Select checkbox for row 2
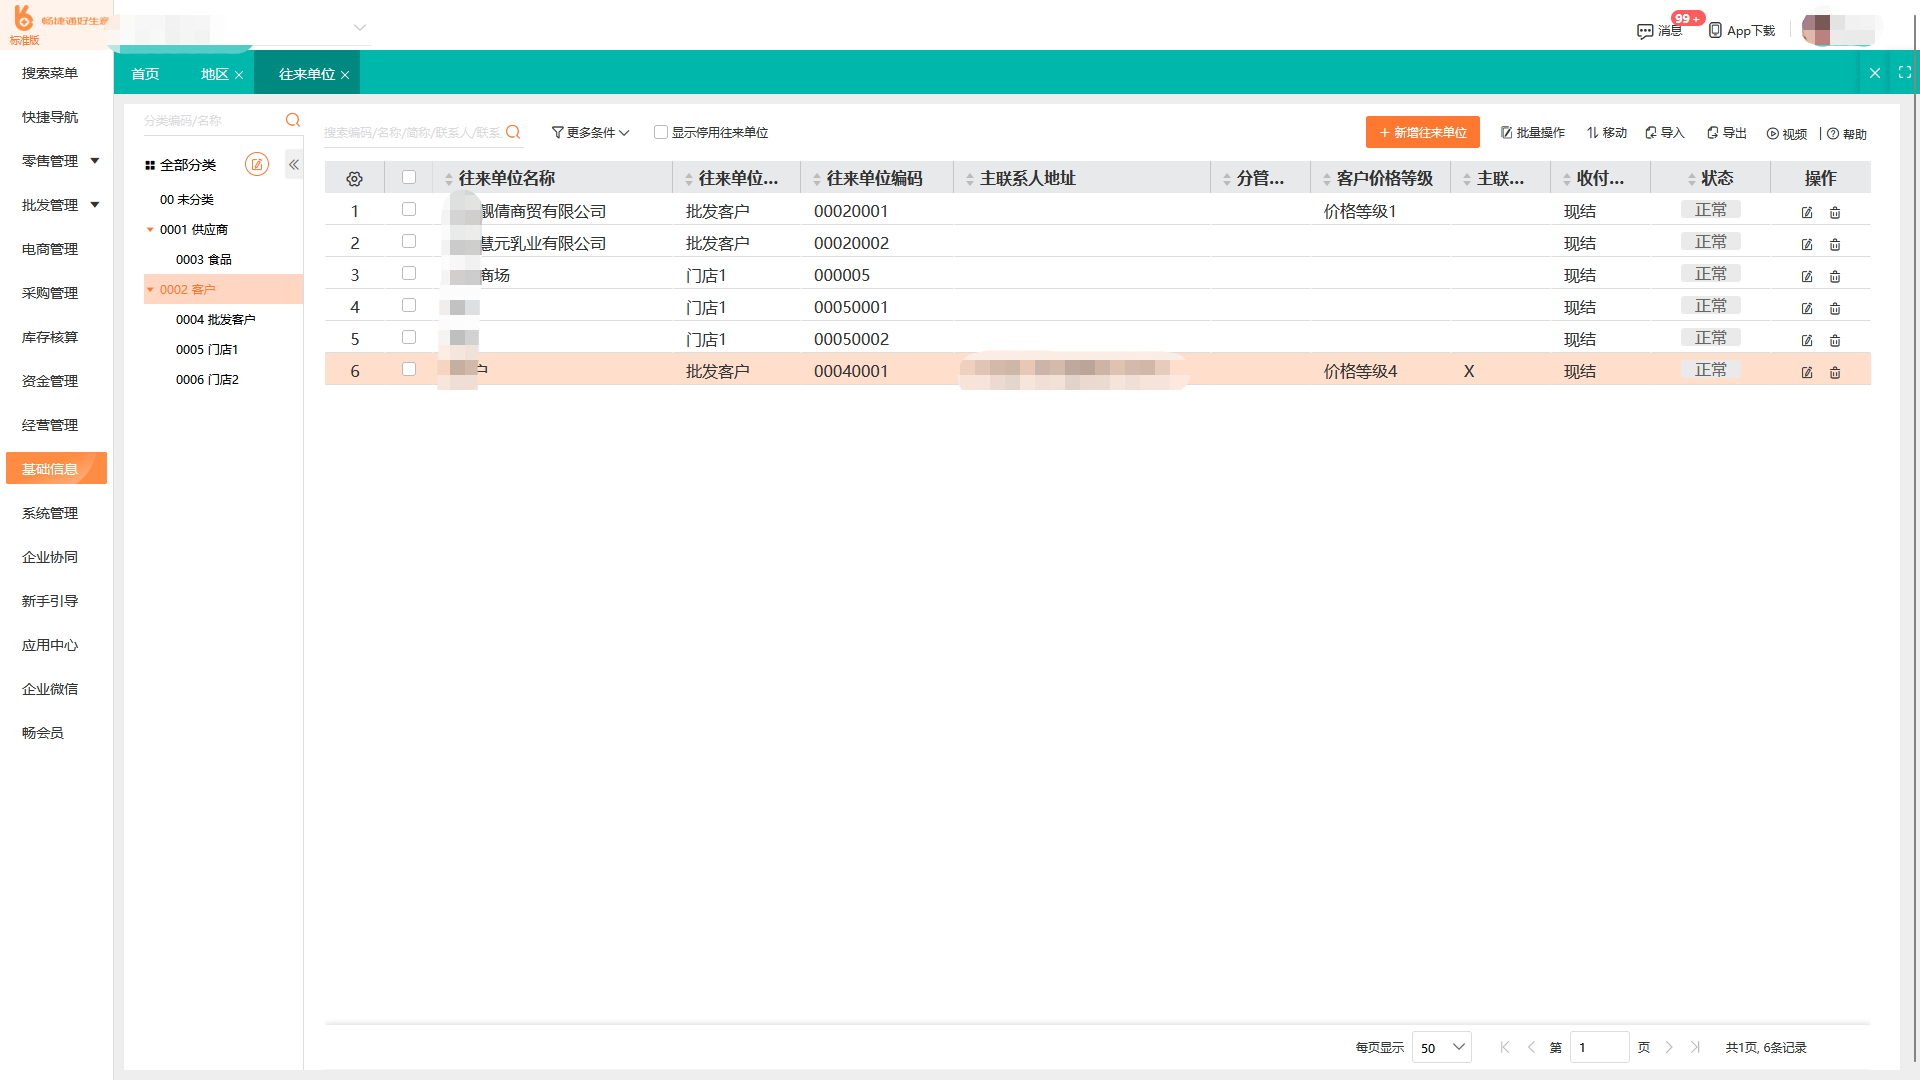 411,243
